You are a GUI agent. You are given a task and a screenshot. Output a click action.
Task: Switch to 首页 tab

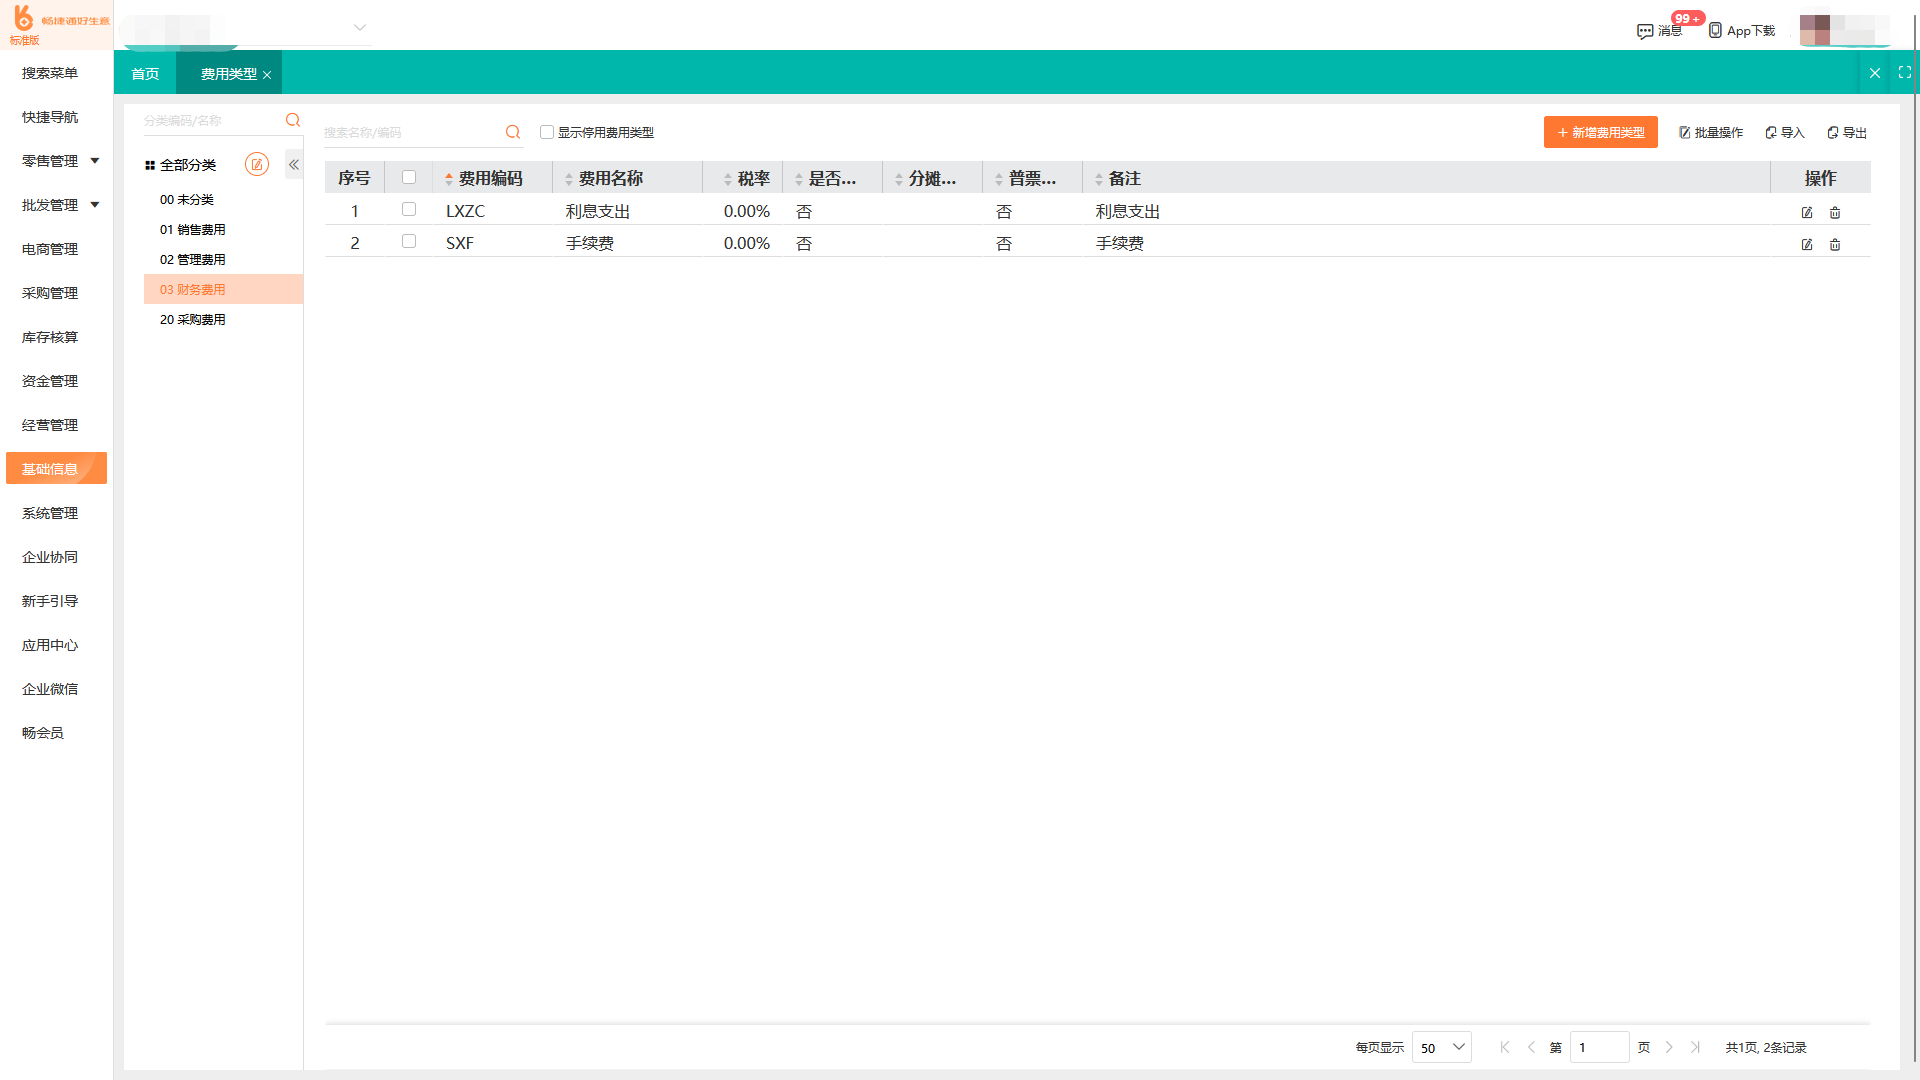tap(146, 74)
